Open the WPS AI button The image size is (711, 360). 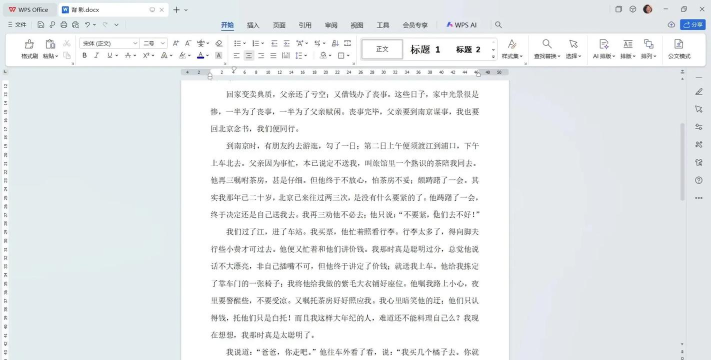pos(461,25)
